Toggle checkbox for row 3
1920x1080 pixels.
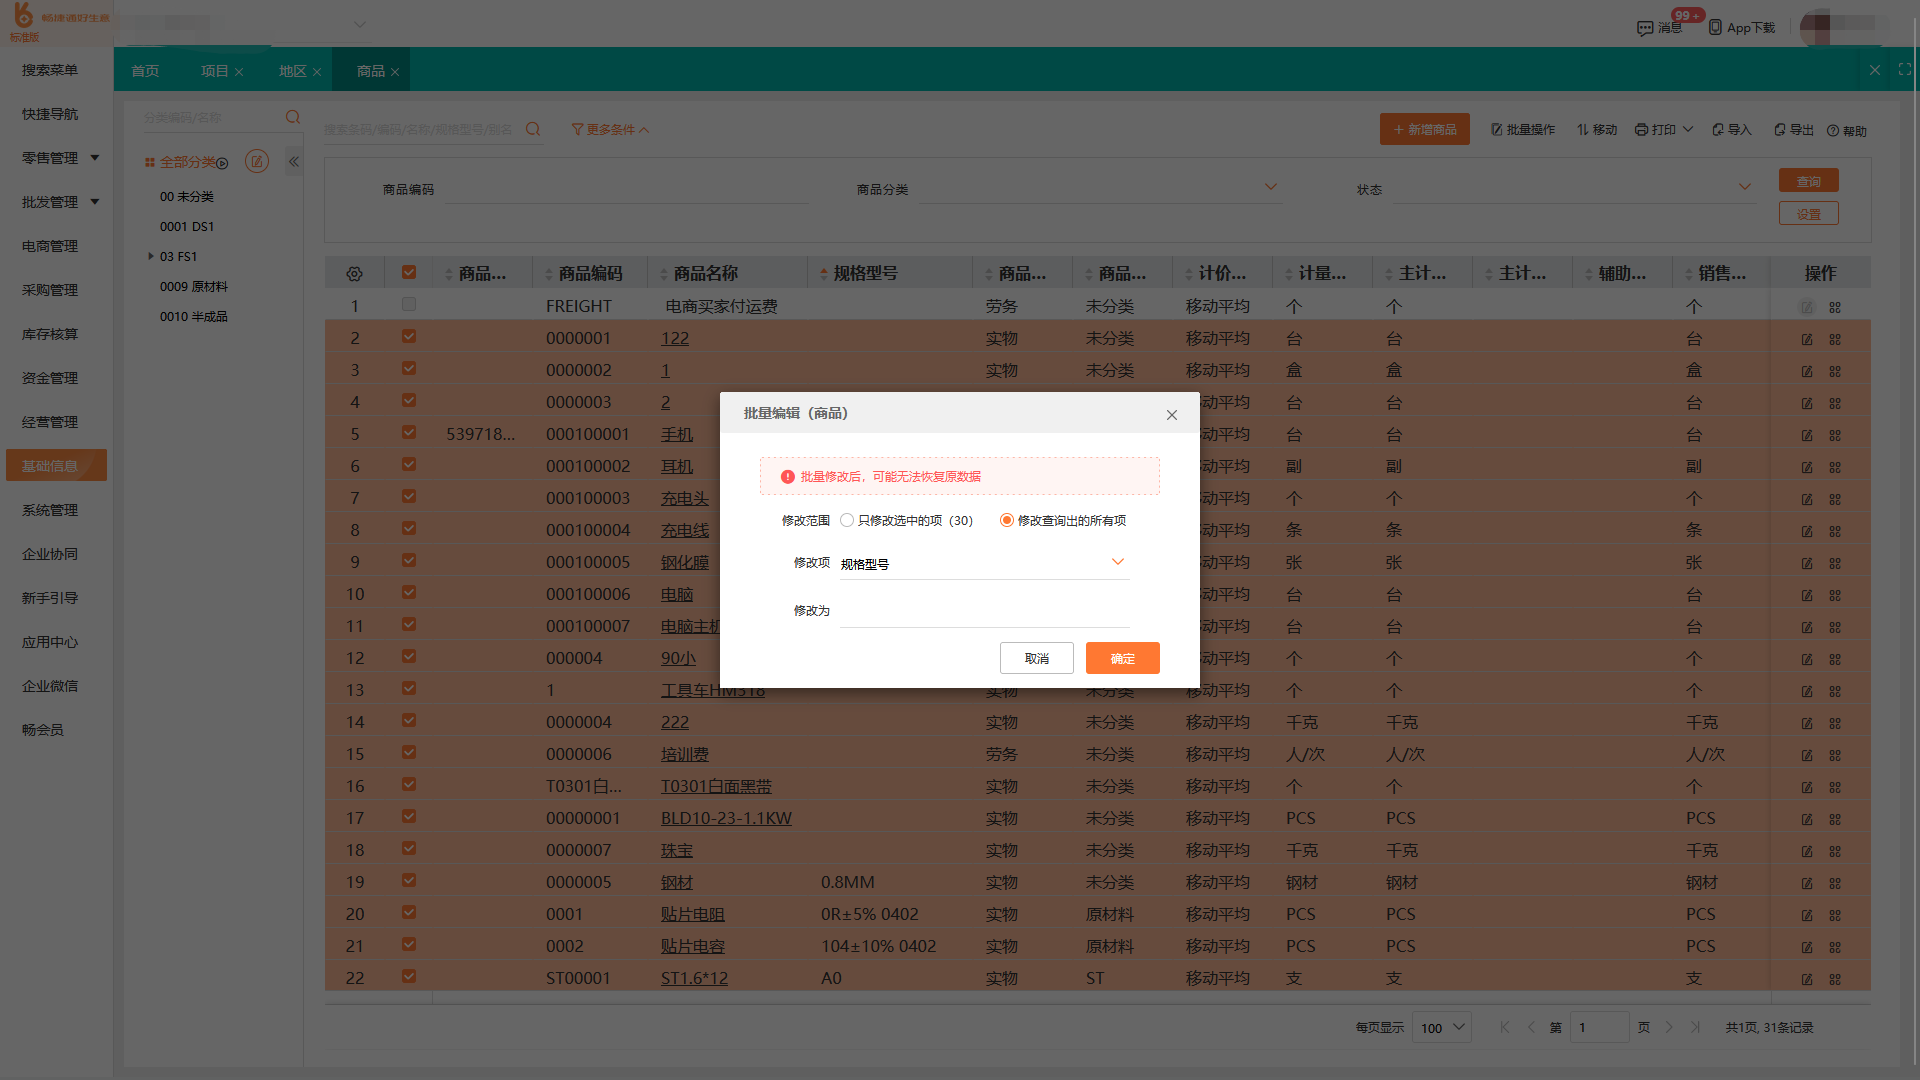(409, 369)
